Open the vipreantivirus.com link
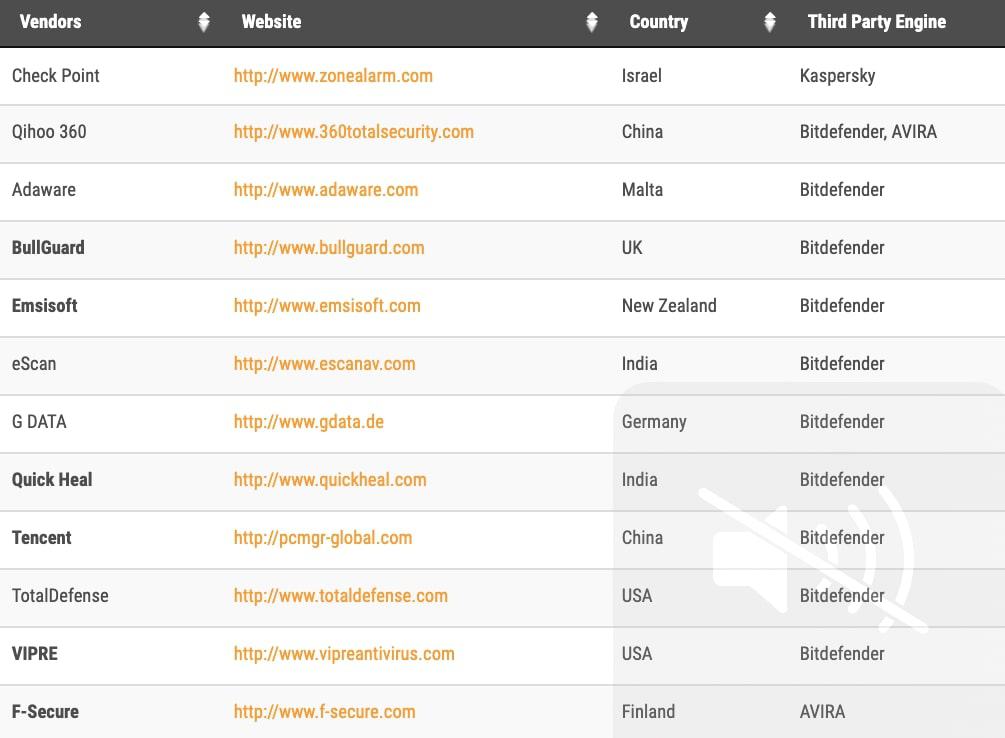1005x738 pixels. [344, 654]
